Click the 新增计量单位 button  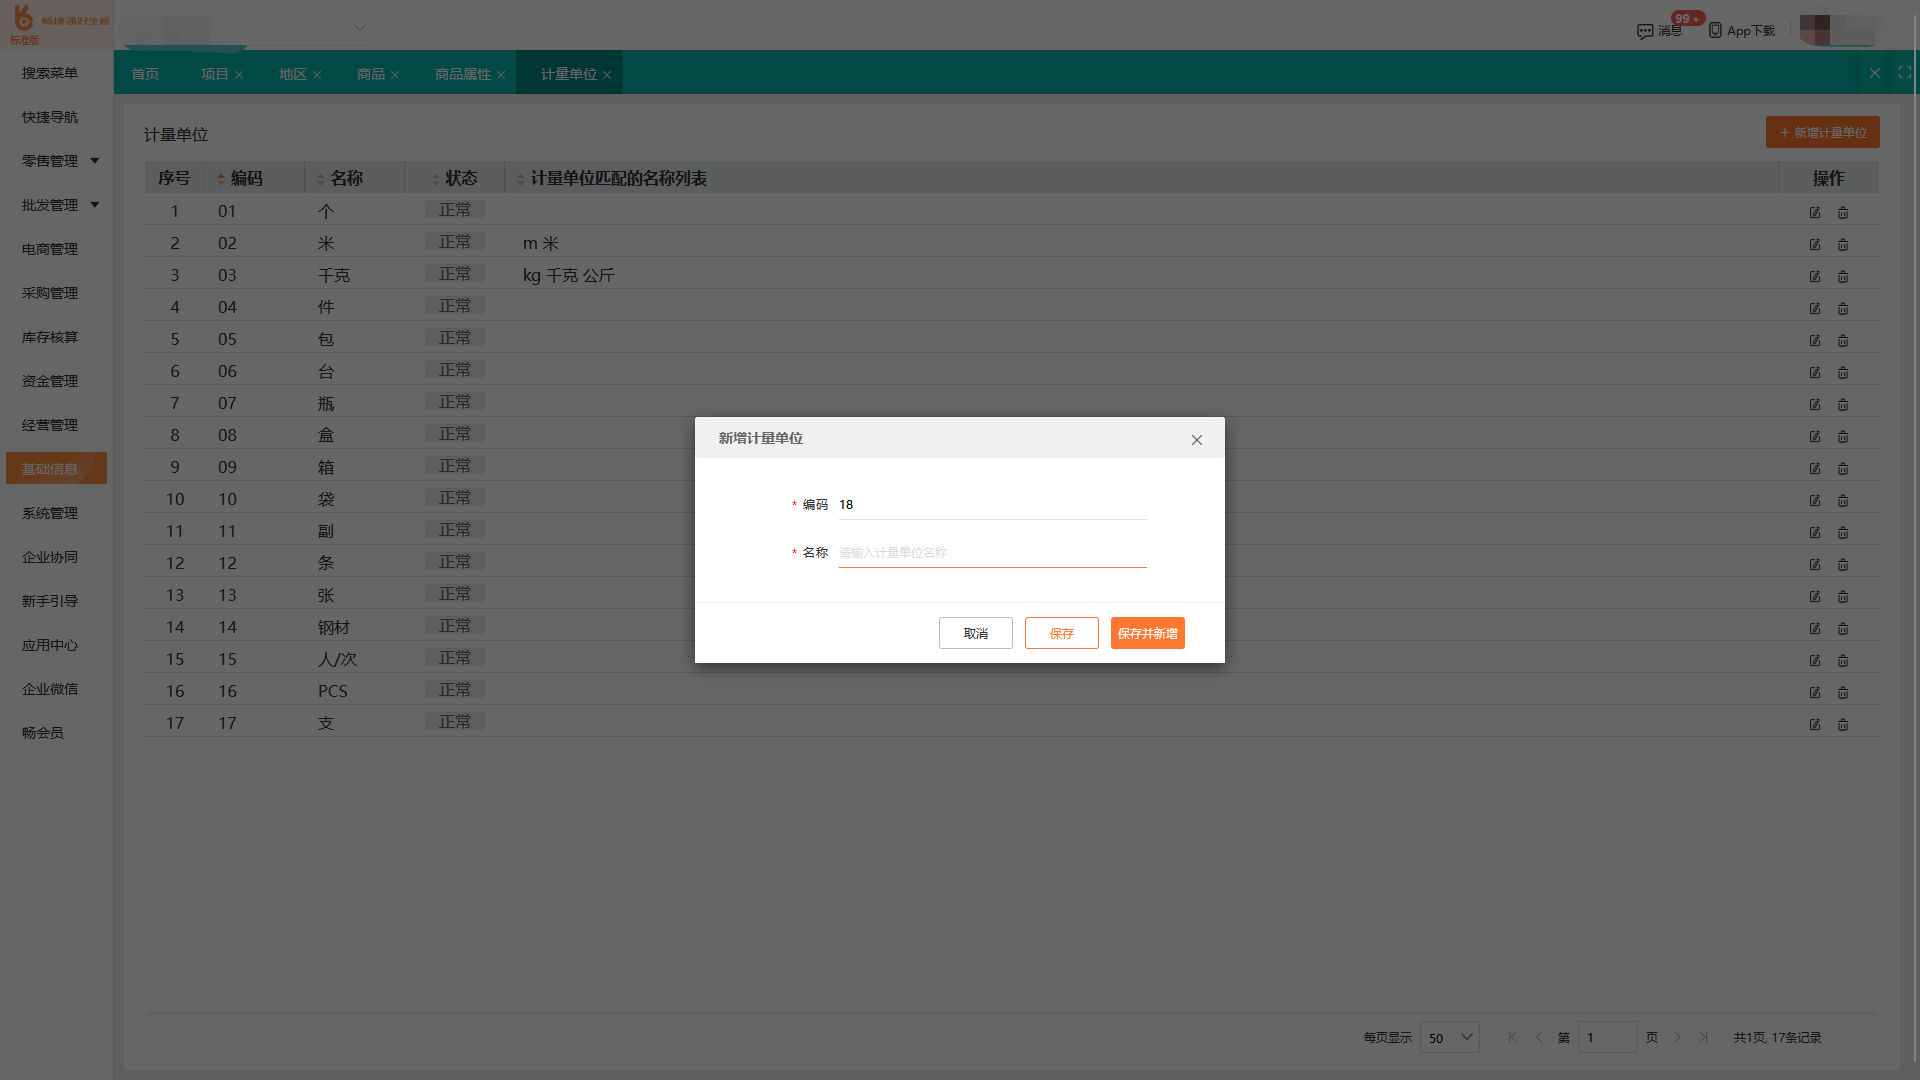point(1822,132)
